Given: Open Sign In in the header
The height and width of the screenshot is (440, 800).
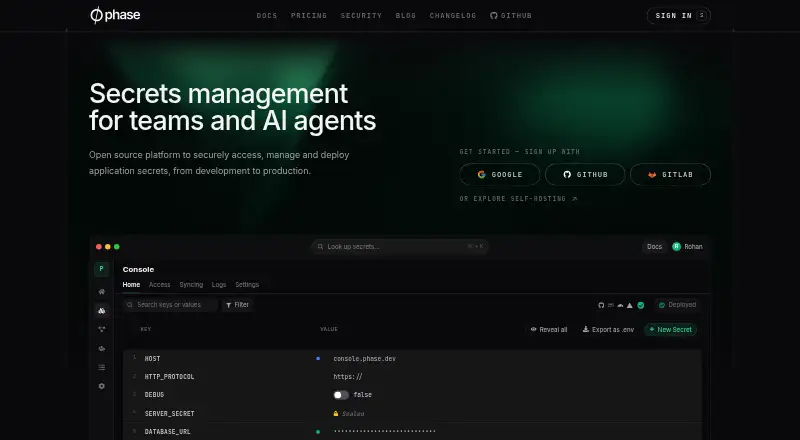Looking at the screenshot, I should tap(679, 15).
